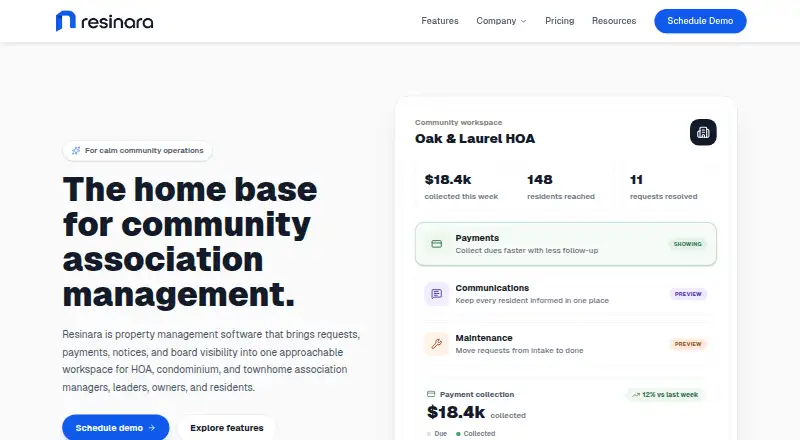The width and height of the screenshot is (800, 440).
Task: Click the Resinara logo icon
Action: pos(65,21)
